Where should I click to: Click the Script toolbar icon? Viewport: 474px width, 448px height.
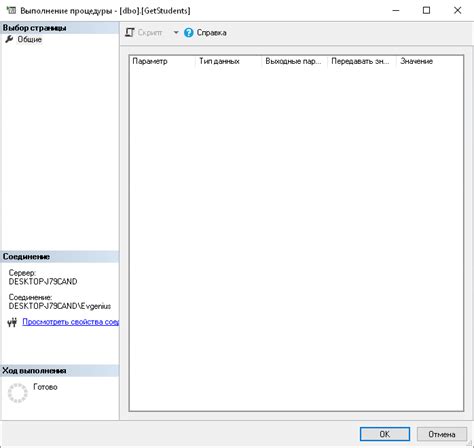129,33
